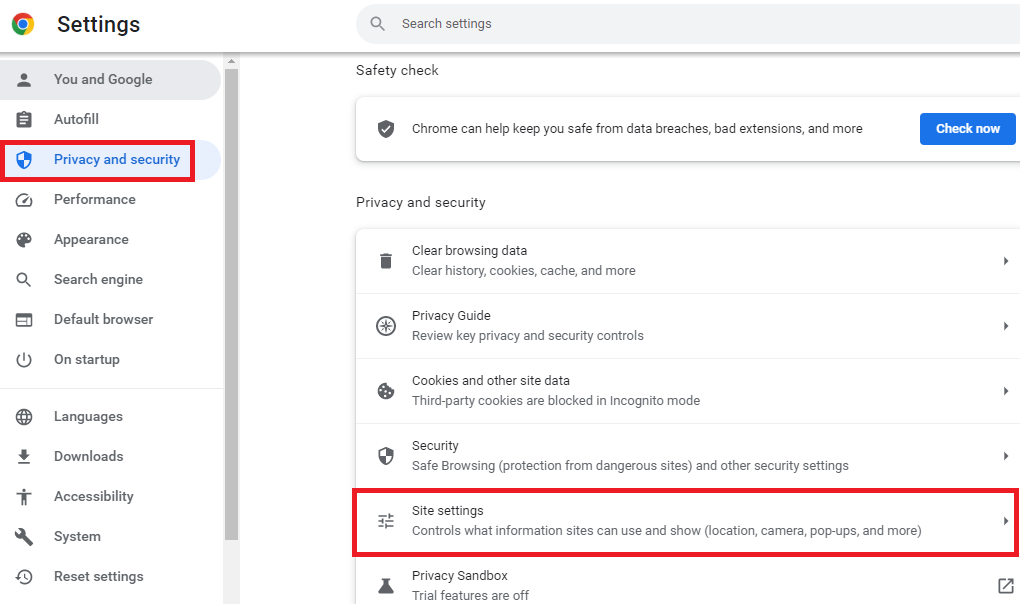
Task: Open On startup settings
Action: [111, 360]
